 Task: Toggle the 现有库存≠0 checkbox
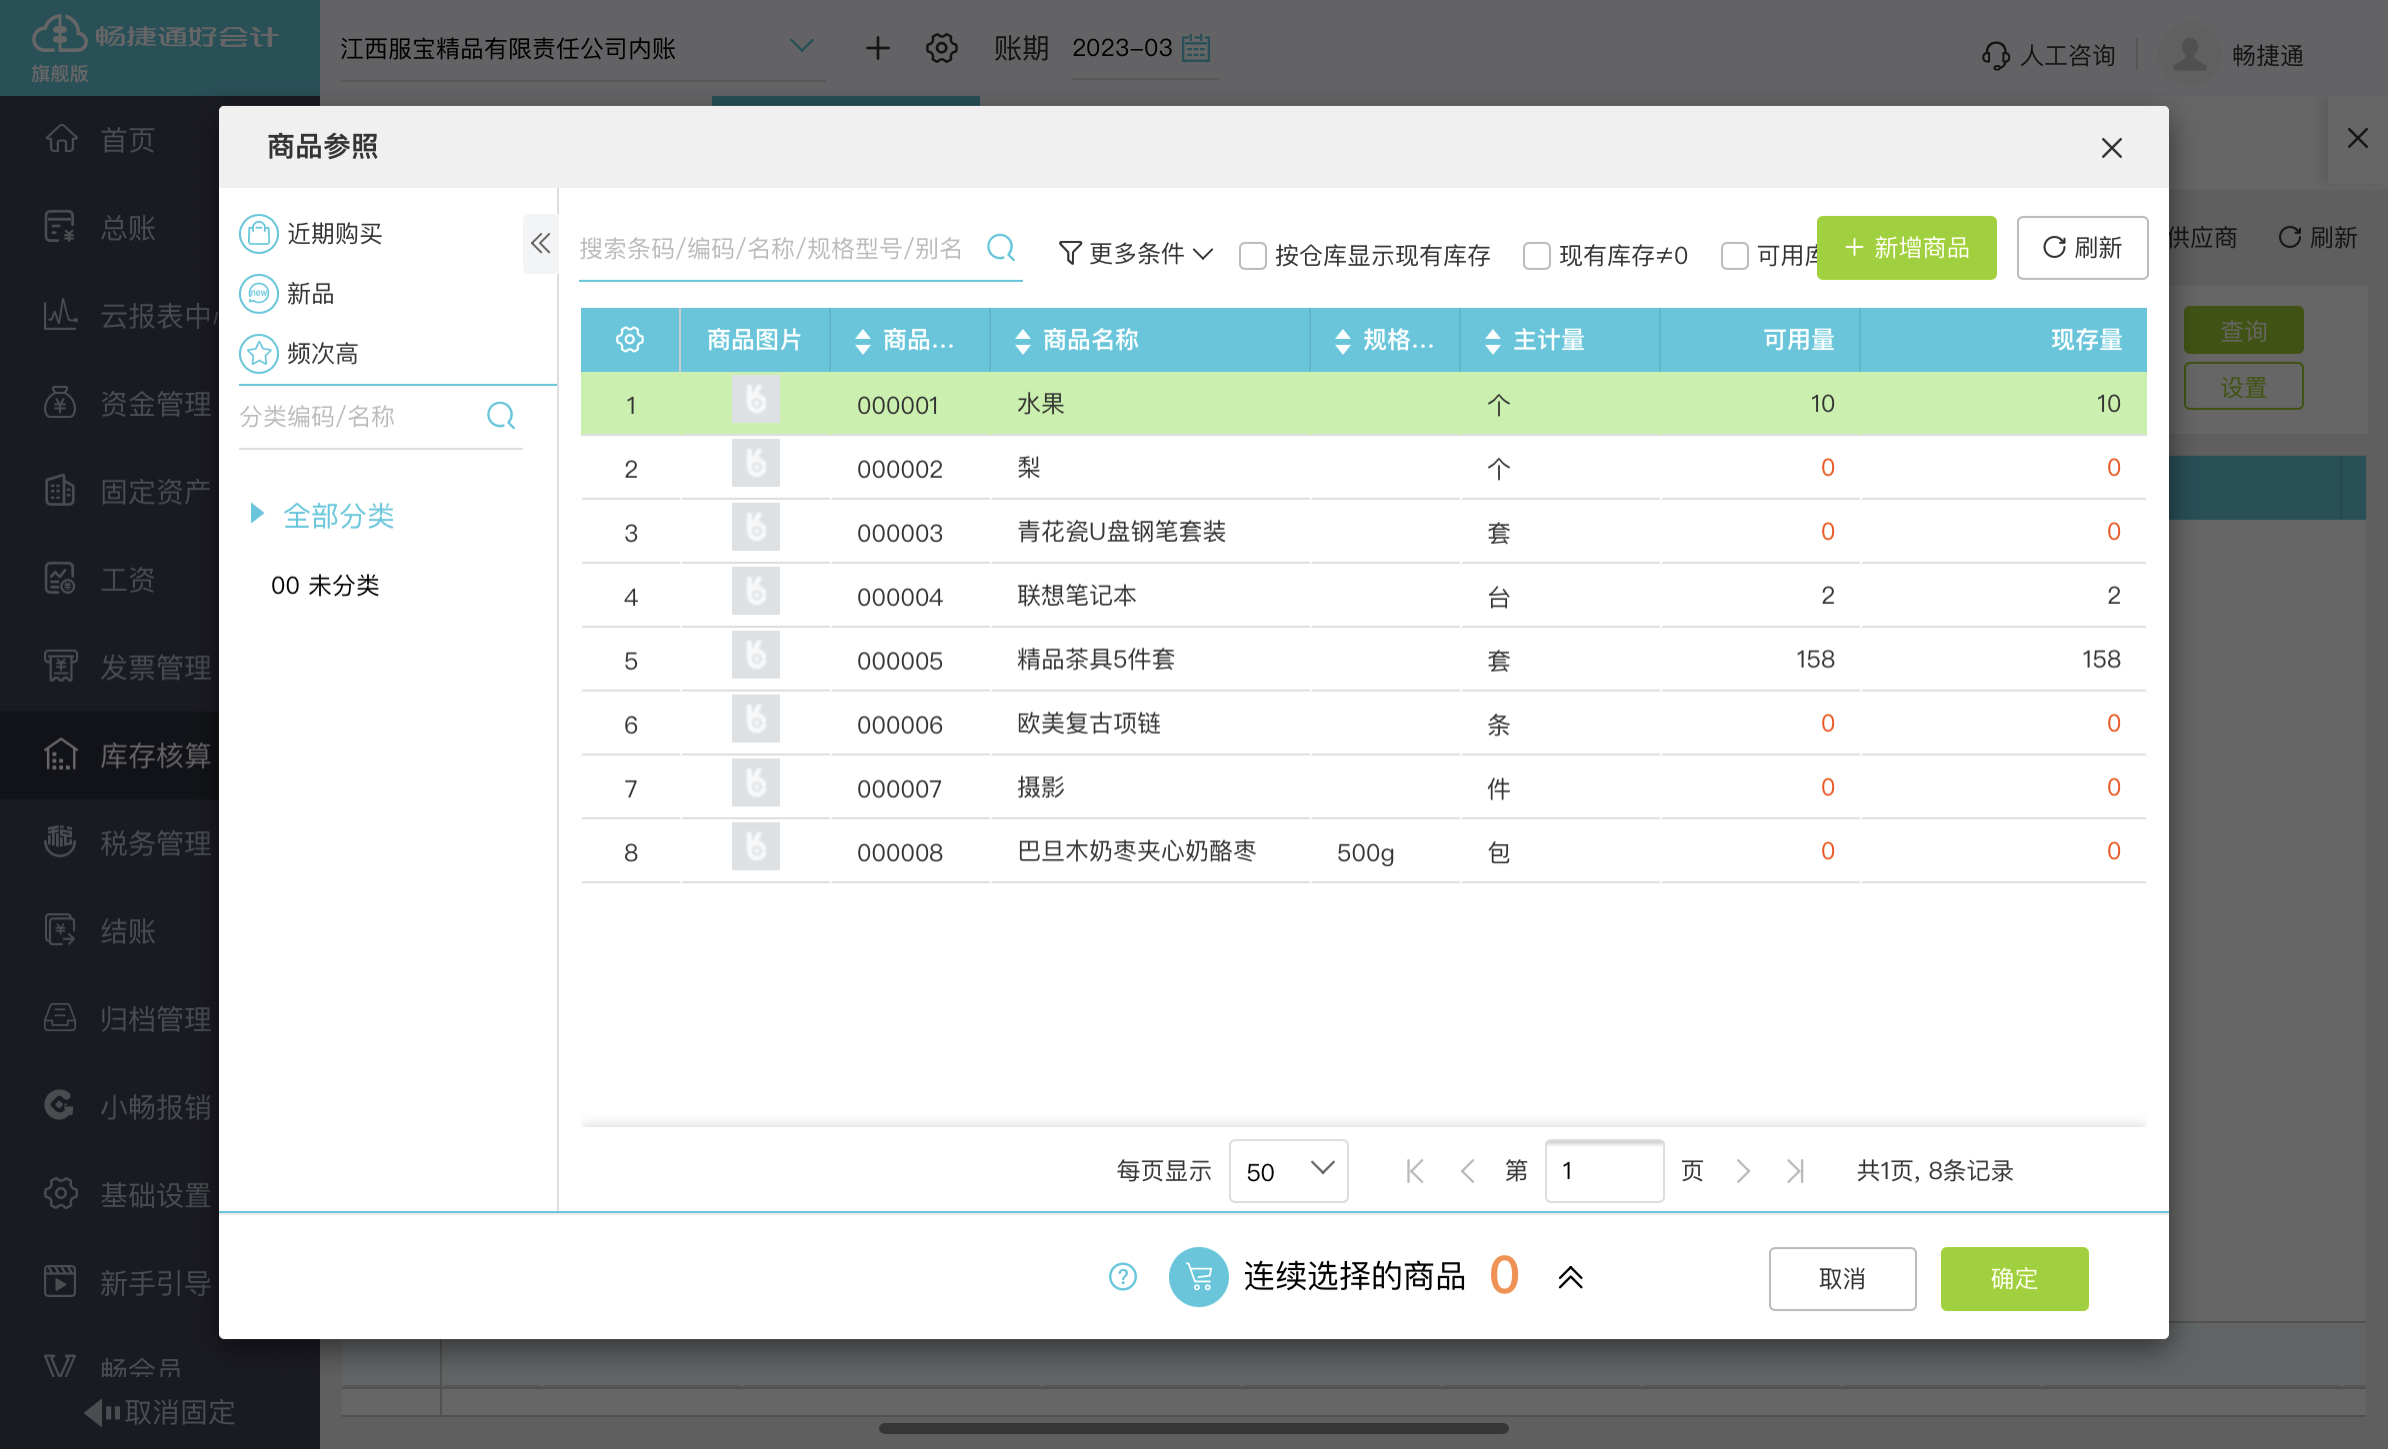pyautogui.click(x=1535, y=253)
